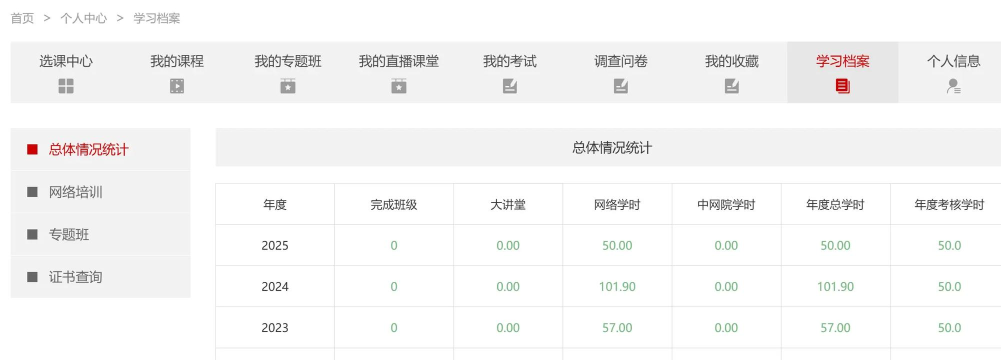Viewport: 1001px width, 360px height.
Task: Open the 我的直播课堂 tab
Action: pyautogui.click(x=399, y=72)
